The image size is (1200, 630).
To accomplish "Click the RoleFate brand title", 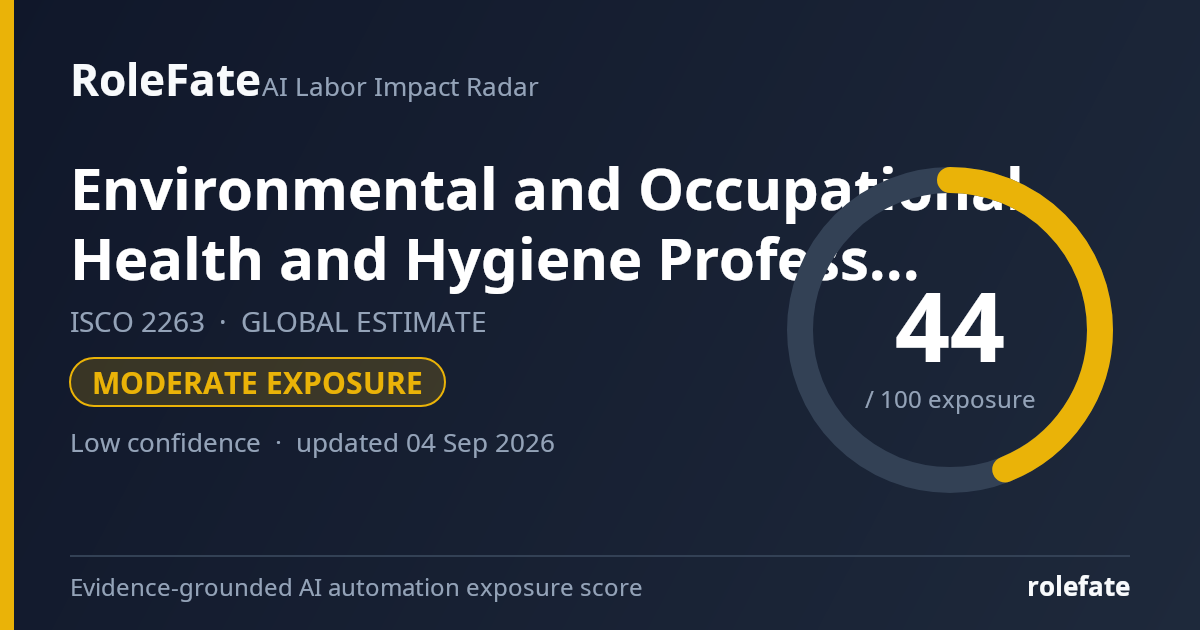I will point(165,81).
